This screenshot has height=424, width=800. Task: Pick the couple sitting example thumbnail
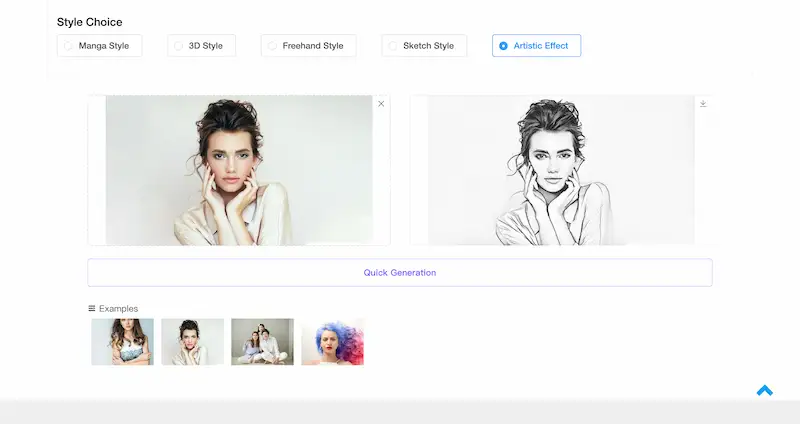tap(263, 342)
